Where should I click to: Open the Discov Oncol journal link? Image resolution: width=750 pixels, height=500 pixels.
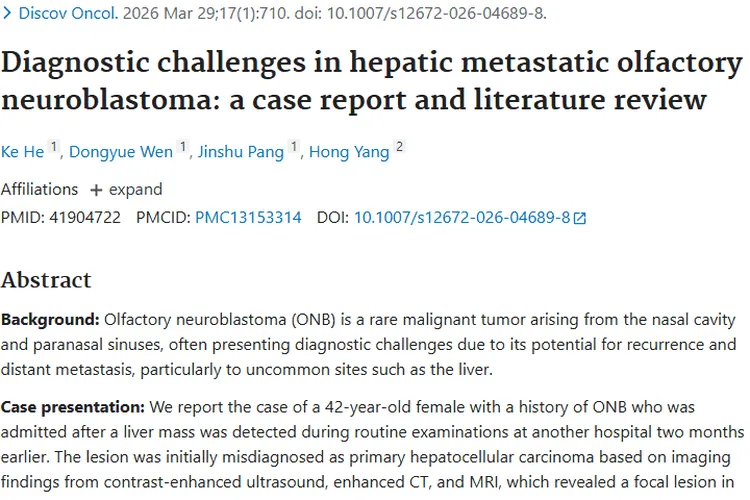coord(68,13)
